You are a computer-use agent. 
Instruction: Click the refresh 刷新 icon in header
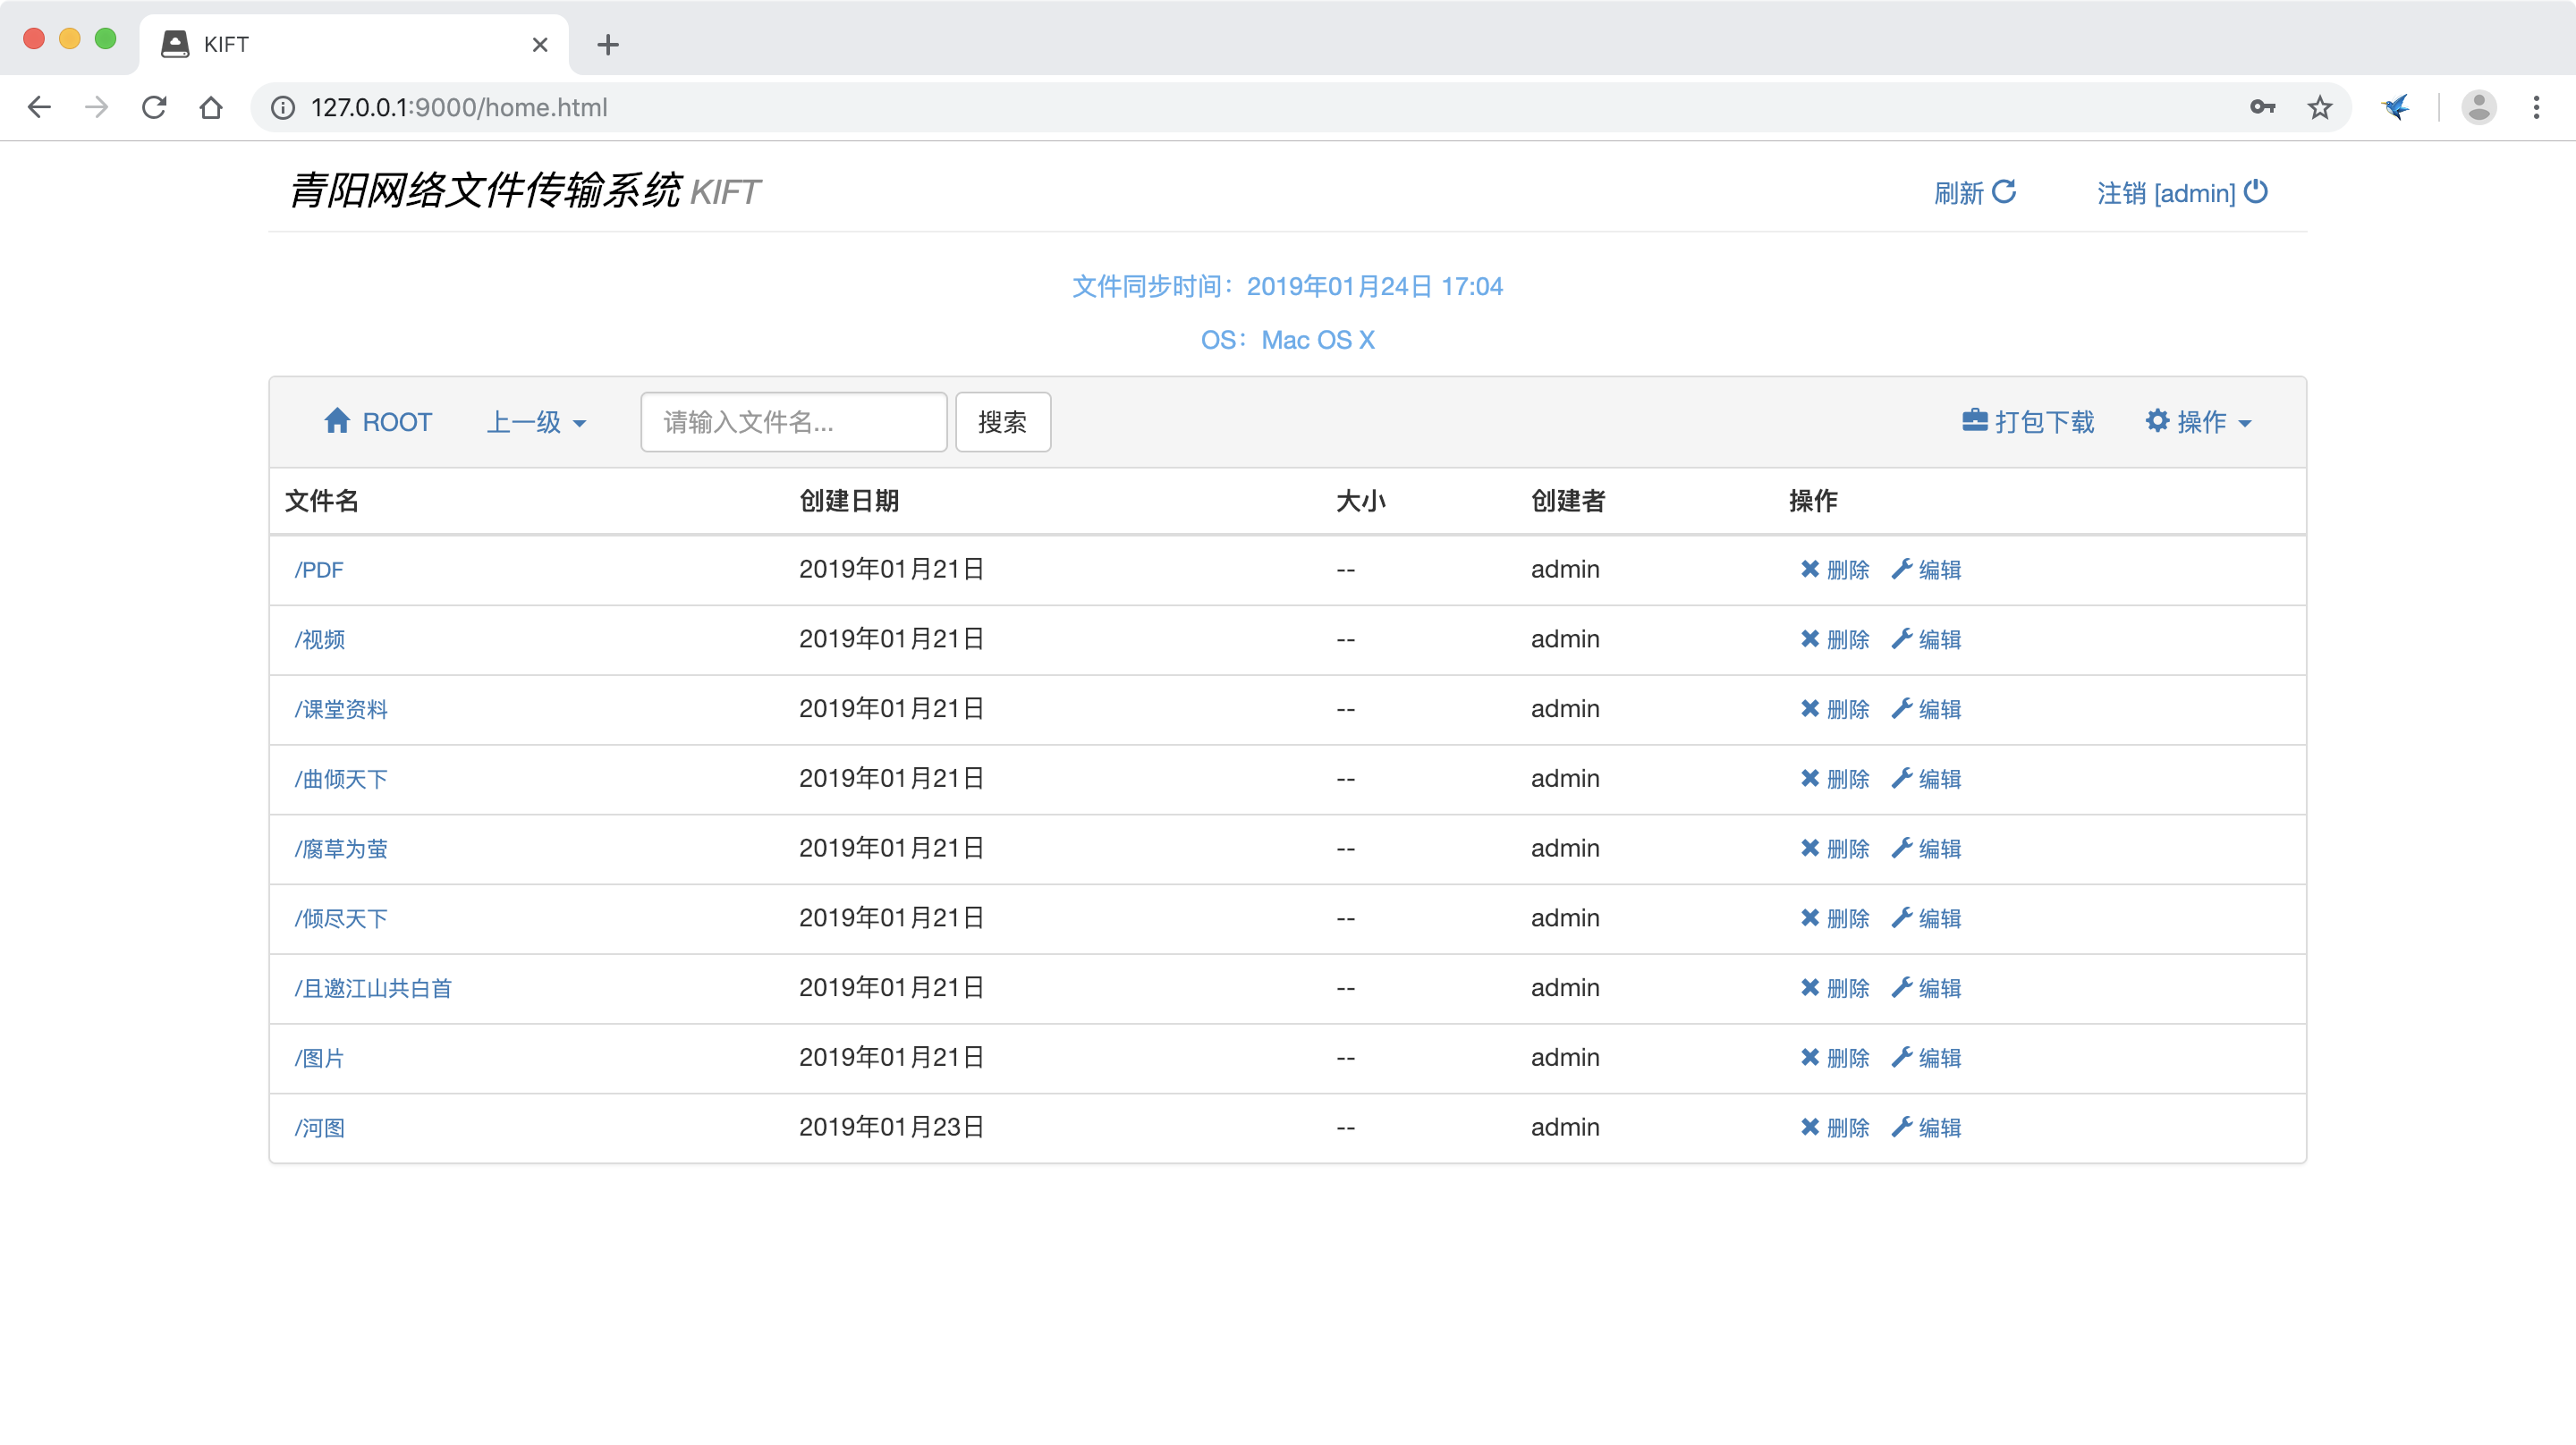click(2004, 191)
